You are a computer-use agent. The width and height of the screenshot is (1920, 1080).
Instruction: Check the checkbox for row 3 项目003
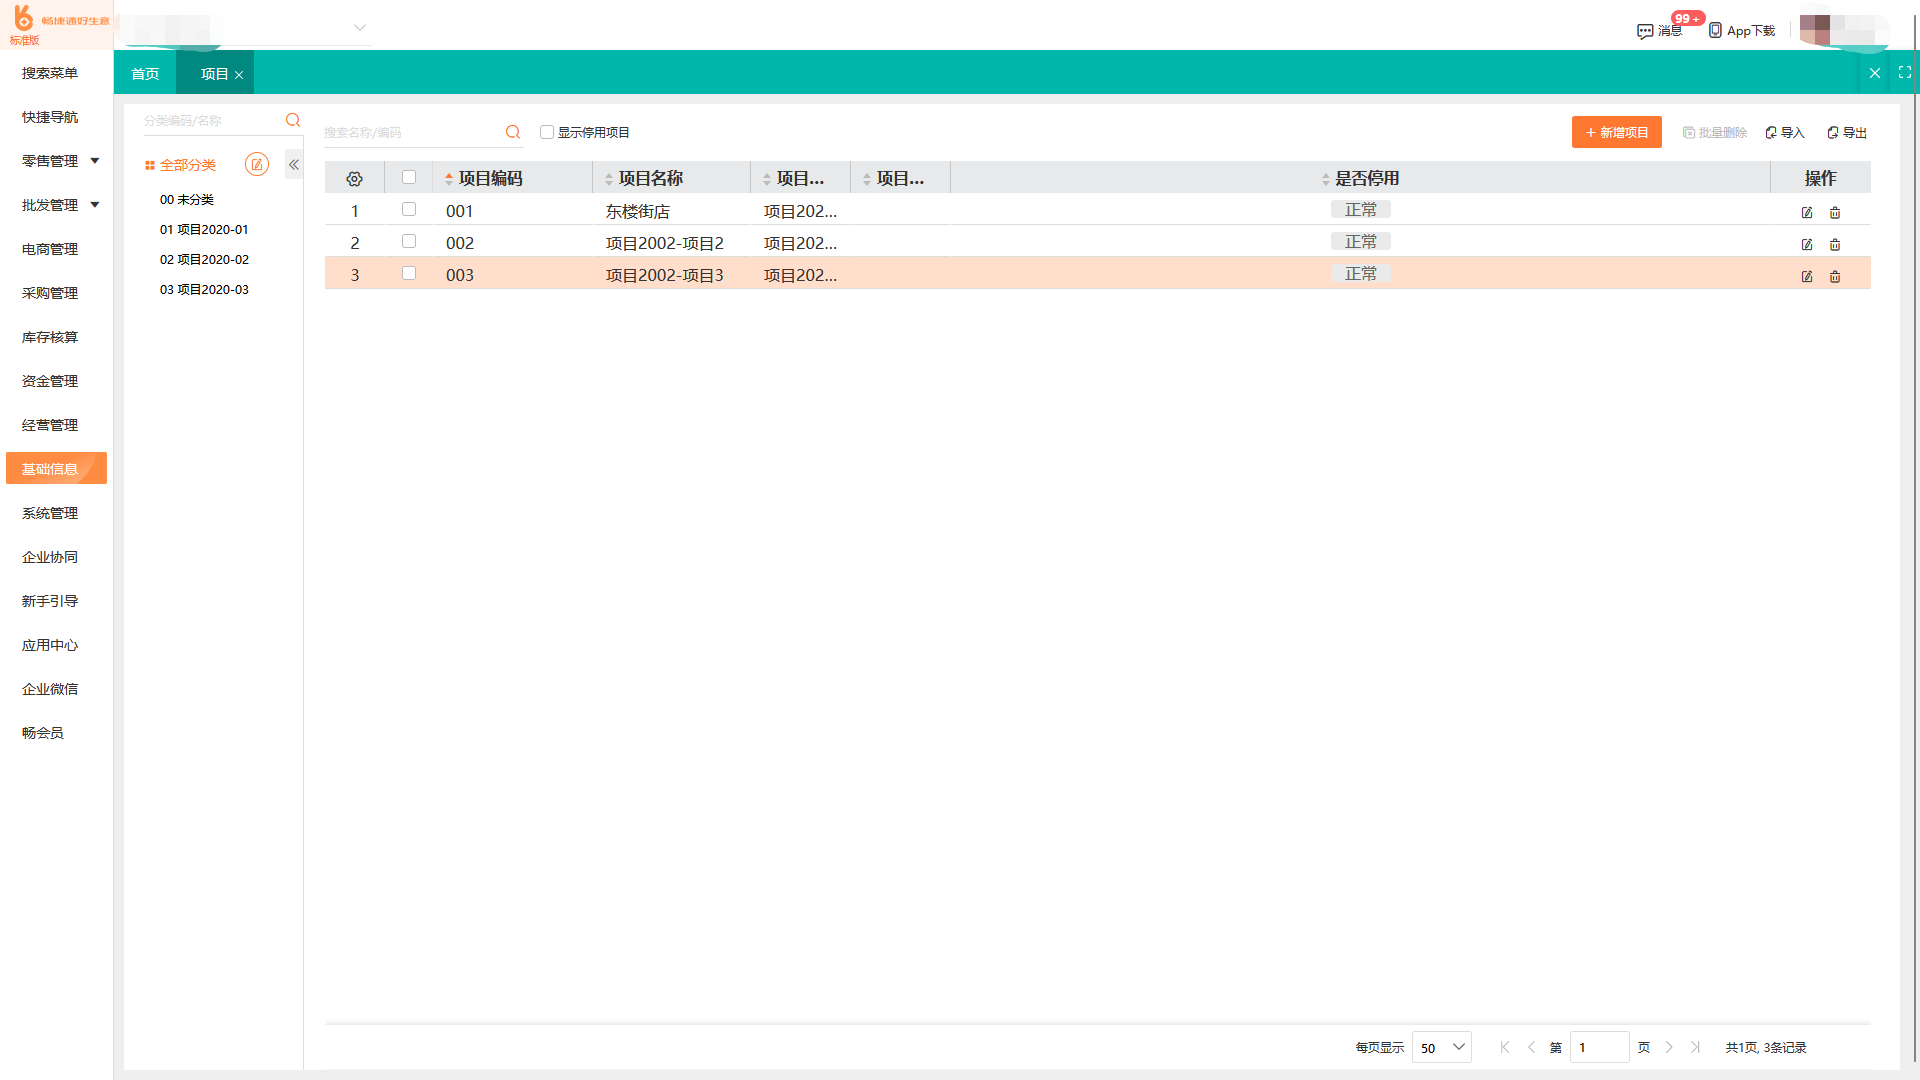point(410,273)
